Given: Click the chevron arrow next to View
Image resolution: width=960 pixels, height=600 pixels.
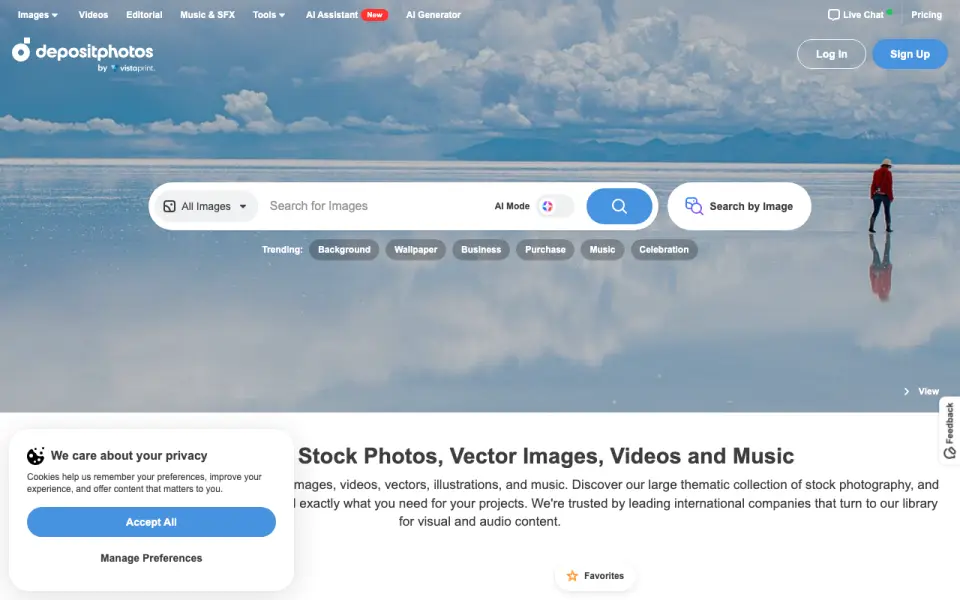Looking at the screenshot, I should [907, 391].
